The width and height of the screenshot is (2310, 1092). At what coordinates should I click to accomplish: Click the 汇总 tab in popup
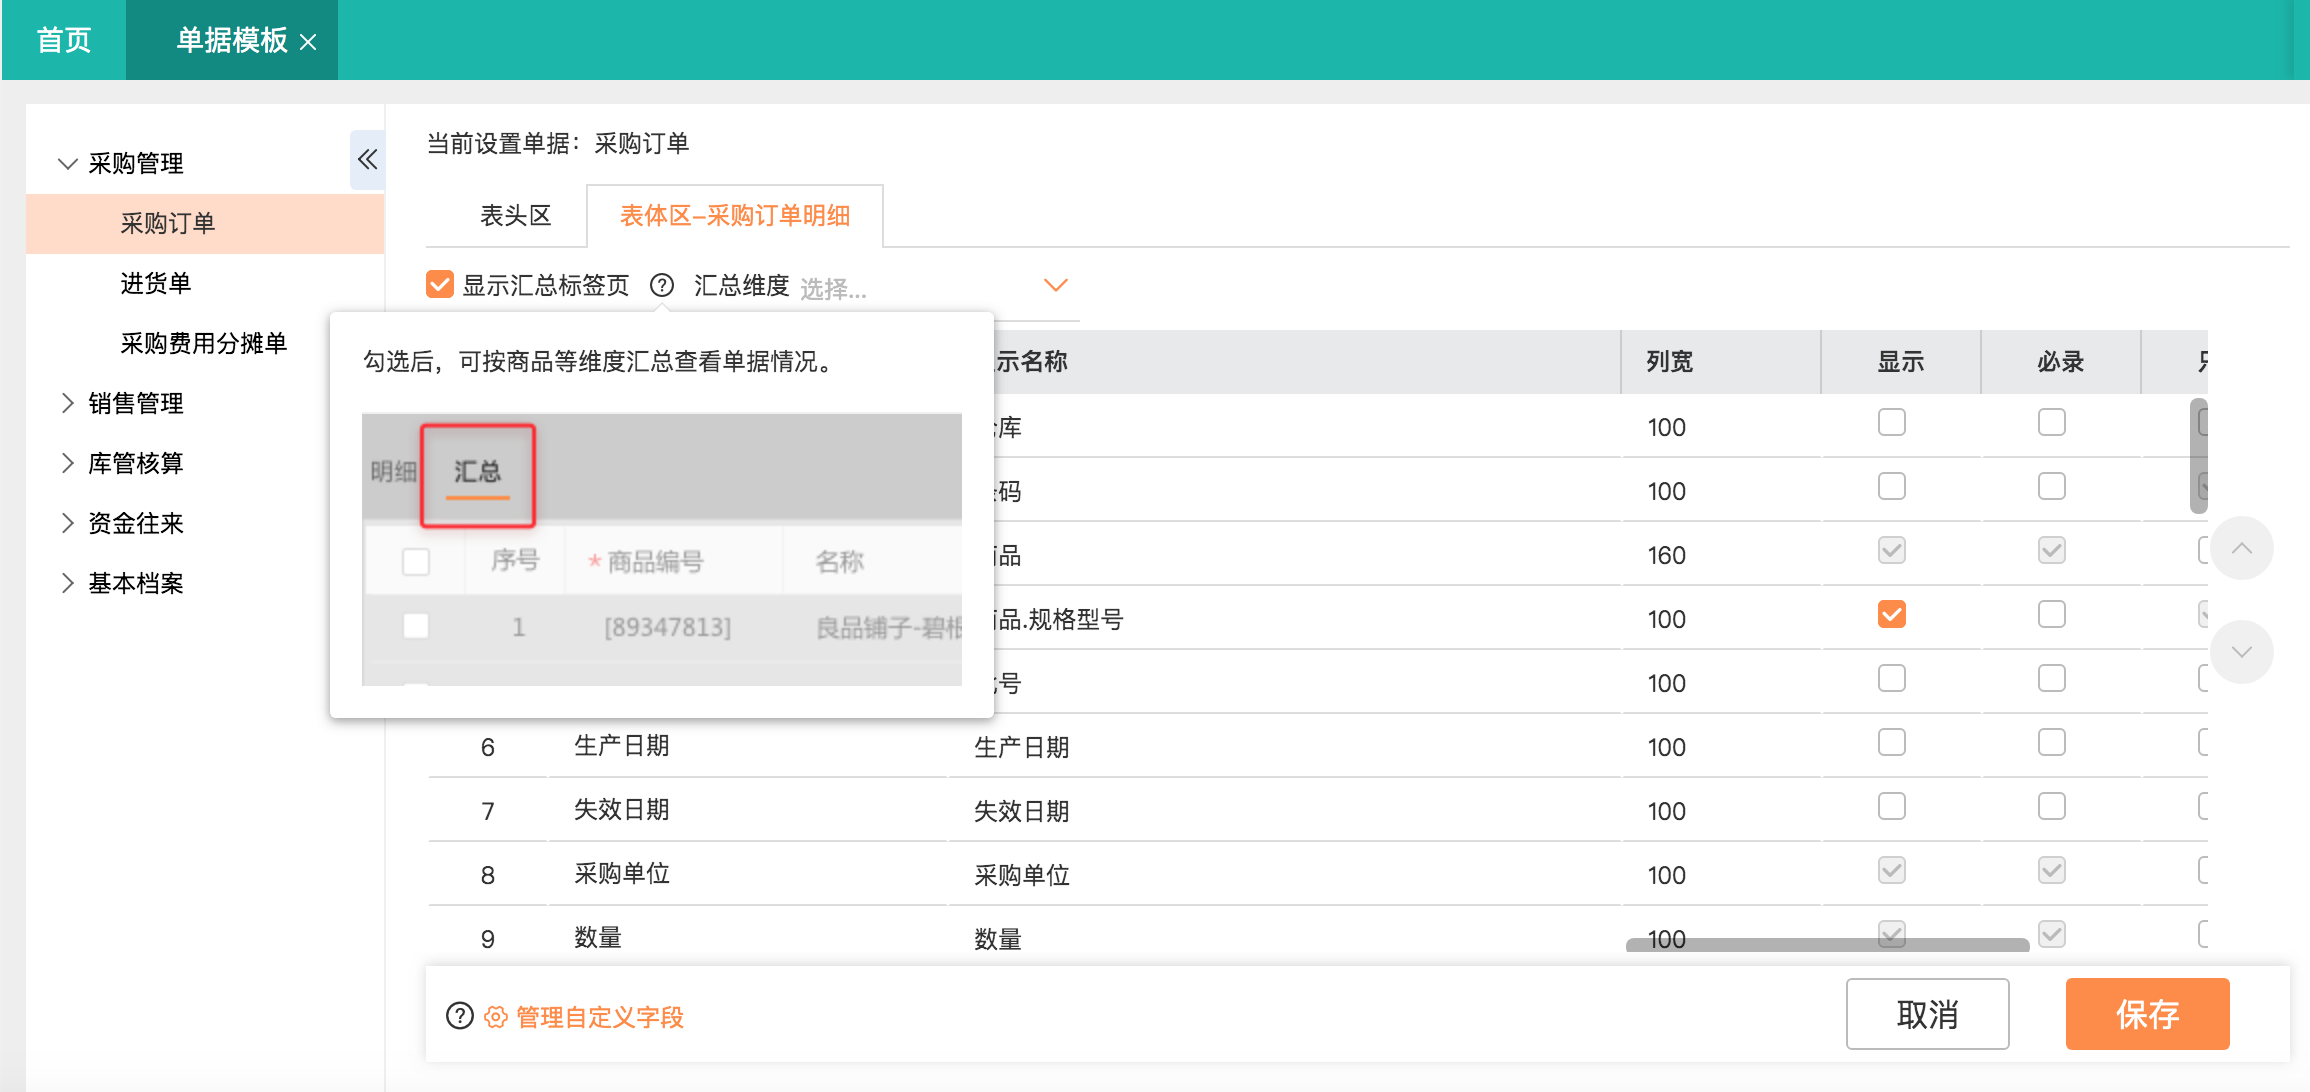click(479, 472)
